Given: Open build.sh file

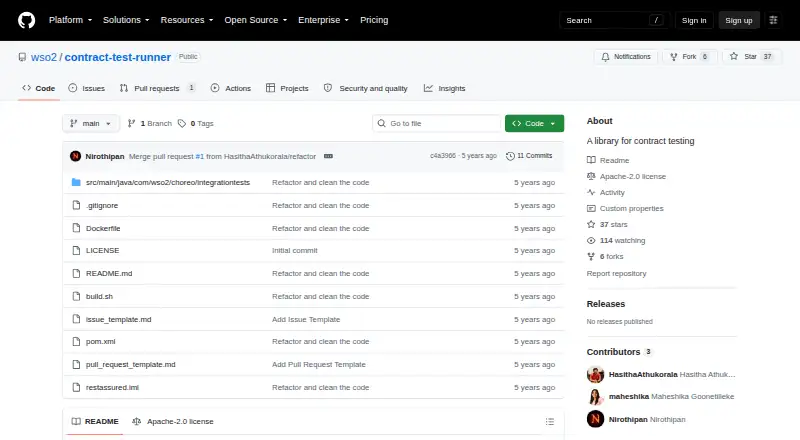Looking at the screenshot, I should pyautogui.click(x=99, y=297).
